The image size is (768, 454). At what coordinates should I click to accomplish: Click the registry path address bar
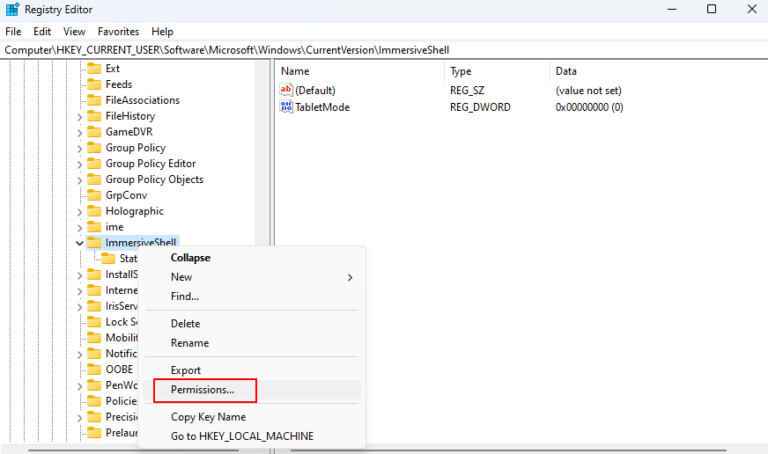[384, 50]
